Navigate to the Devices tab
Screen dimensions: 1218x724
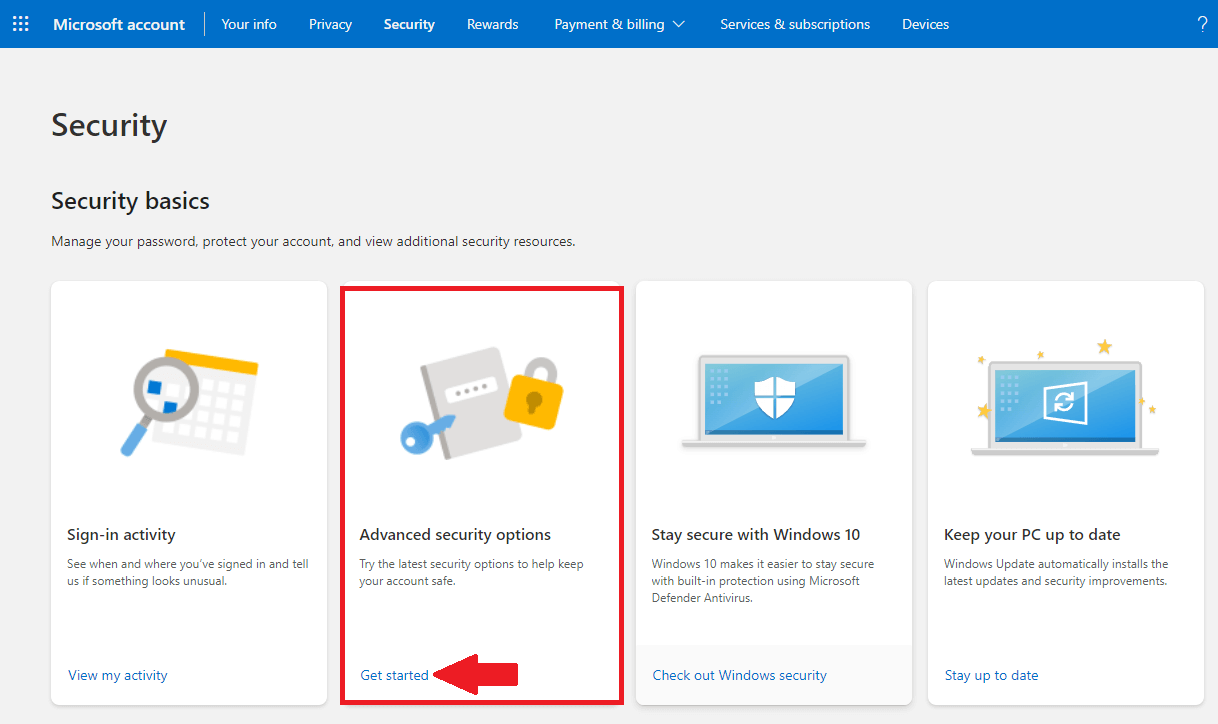click(925, 24)
